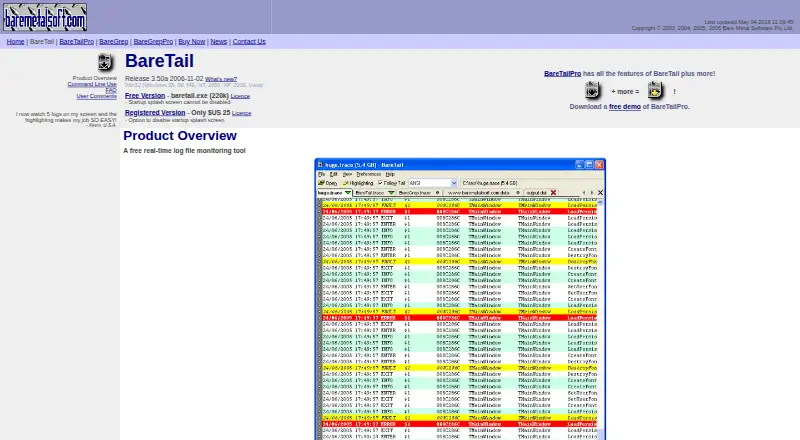Open Licence link beside baretail.exe
Viewport: 800px width, 440px height.
[x=240, y=96]
